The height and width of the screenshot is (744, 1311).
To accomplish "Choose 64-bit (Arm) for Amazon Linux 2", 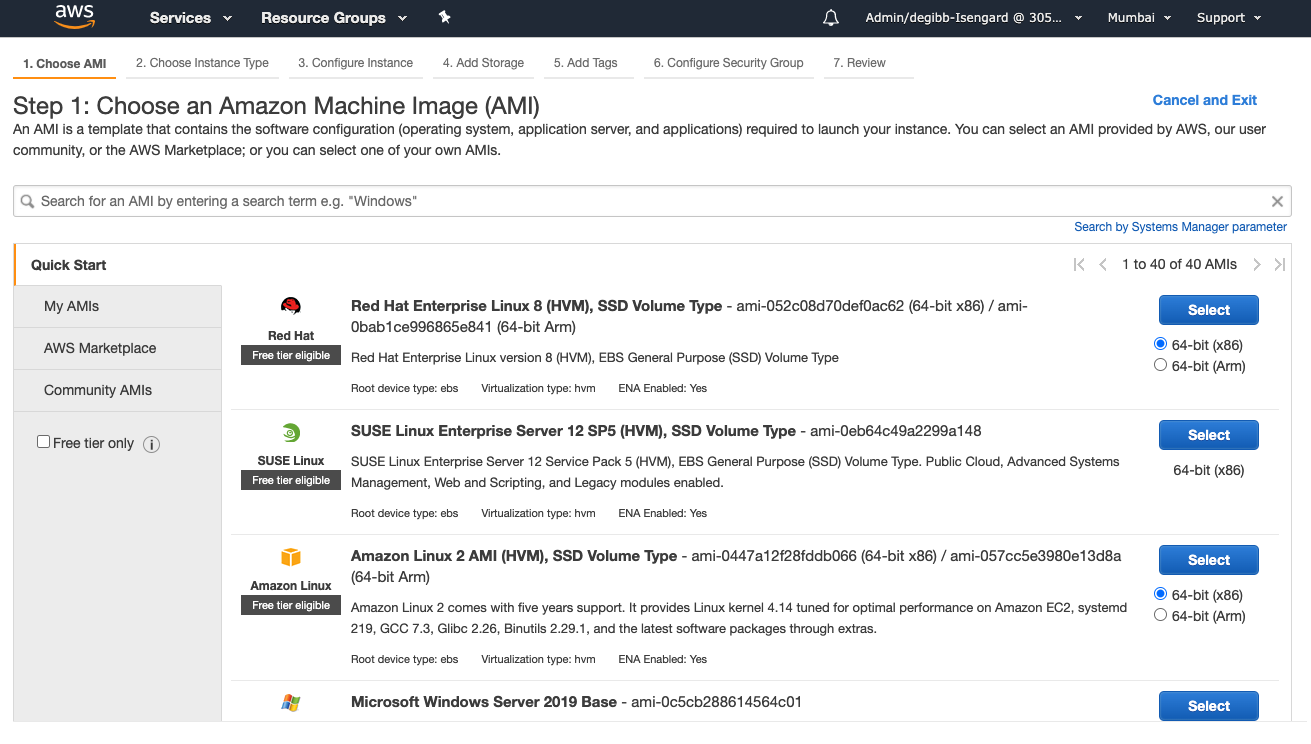I will click(x=1160, y=616).
